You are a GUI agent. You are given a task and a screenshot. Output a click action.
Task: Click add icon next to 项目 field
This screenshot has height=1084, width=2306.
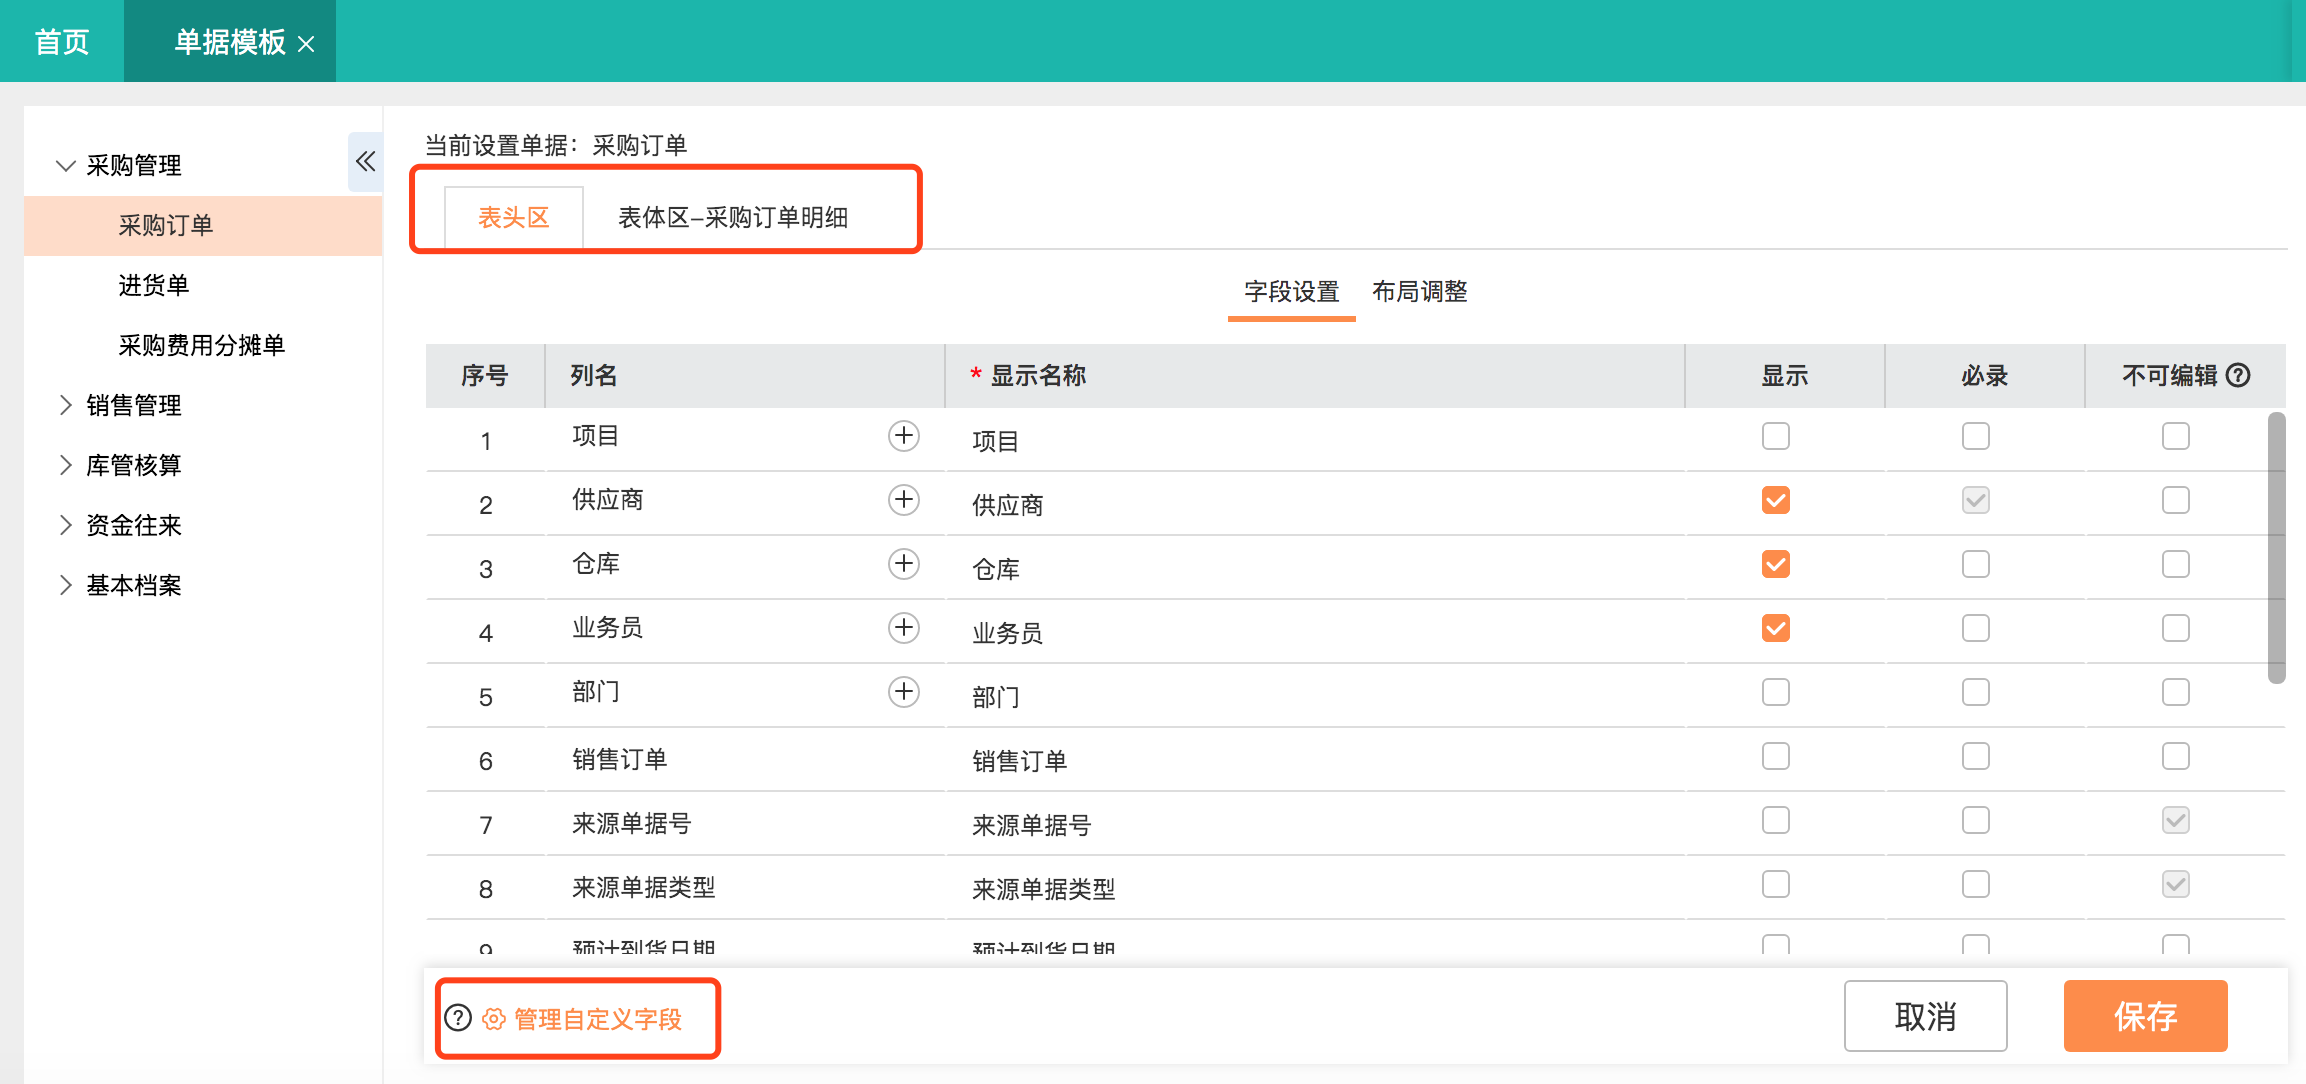(907, 435)
